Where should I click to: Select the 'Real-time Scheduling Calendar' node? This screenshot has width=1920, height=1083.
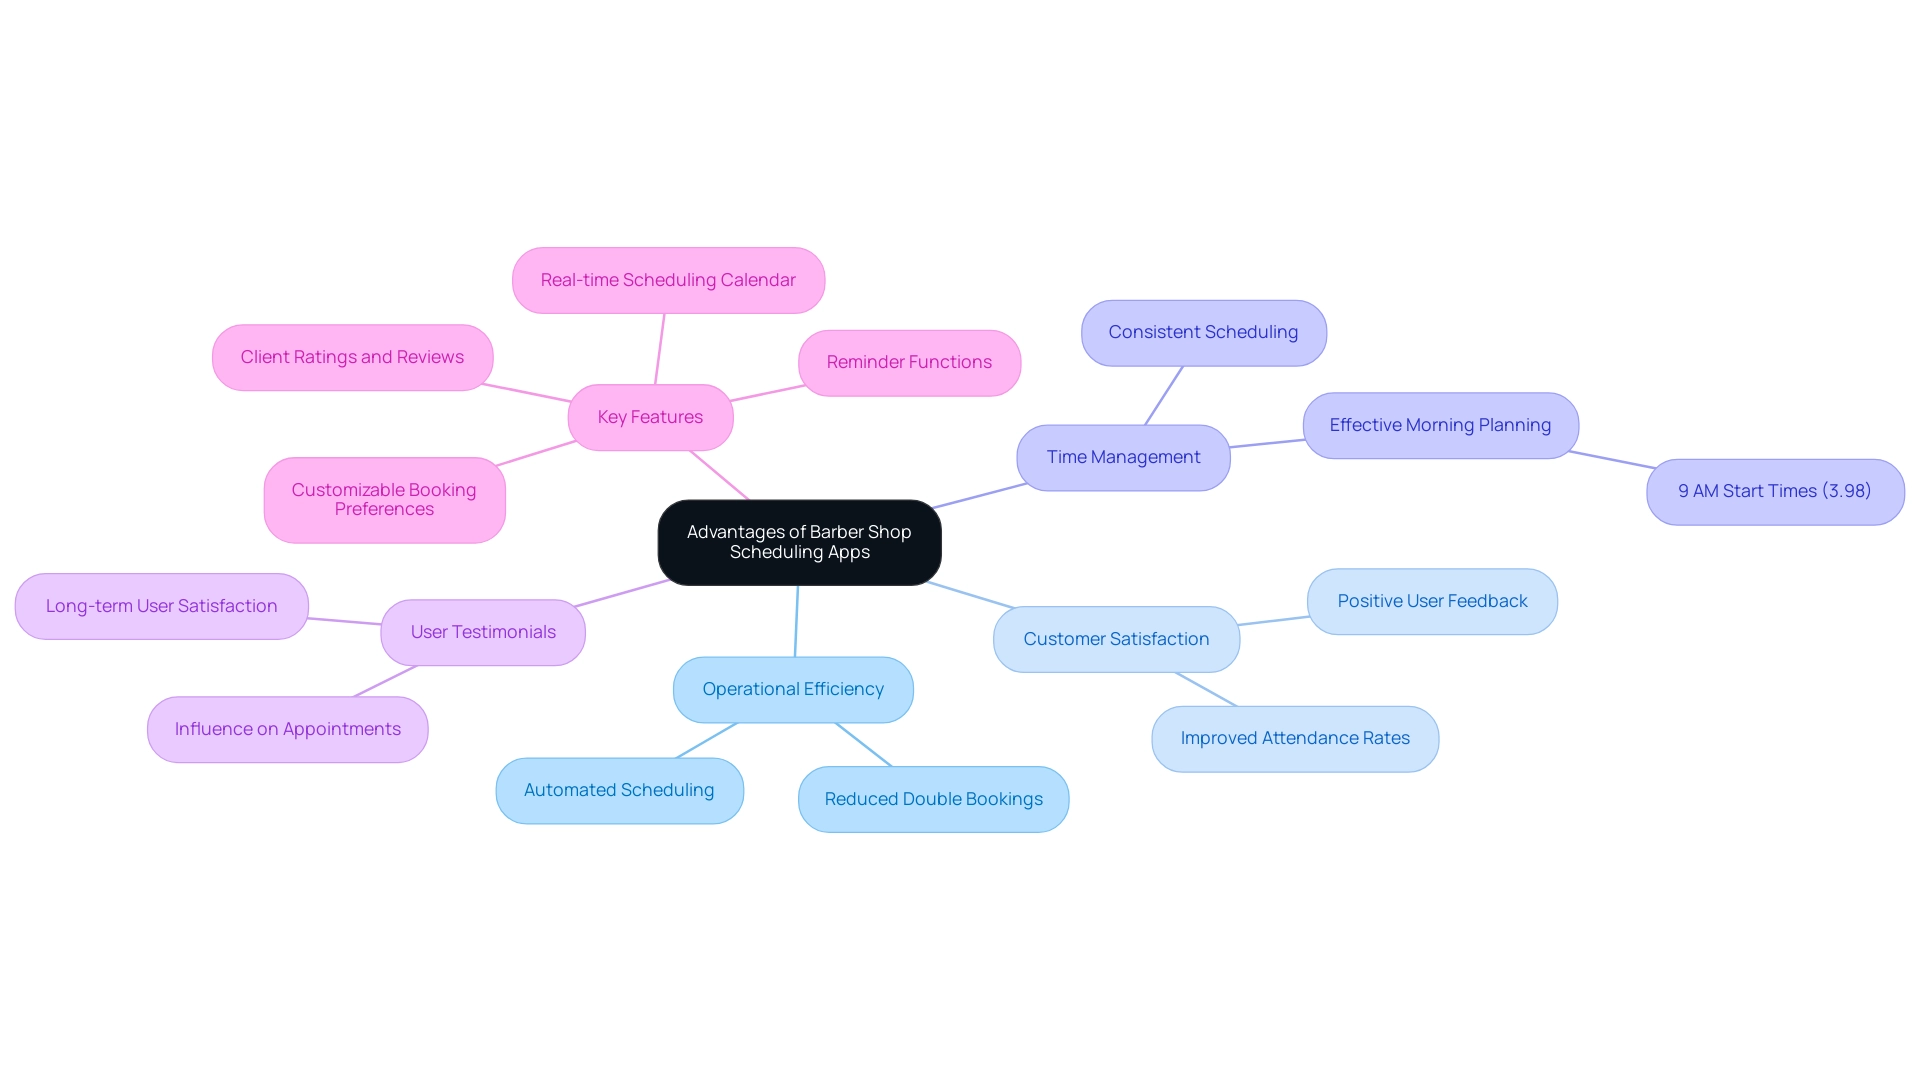[667, 278]
